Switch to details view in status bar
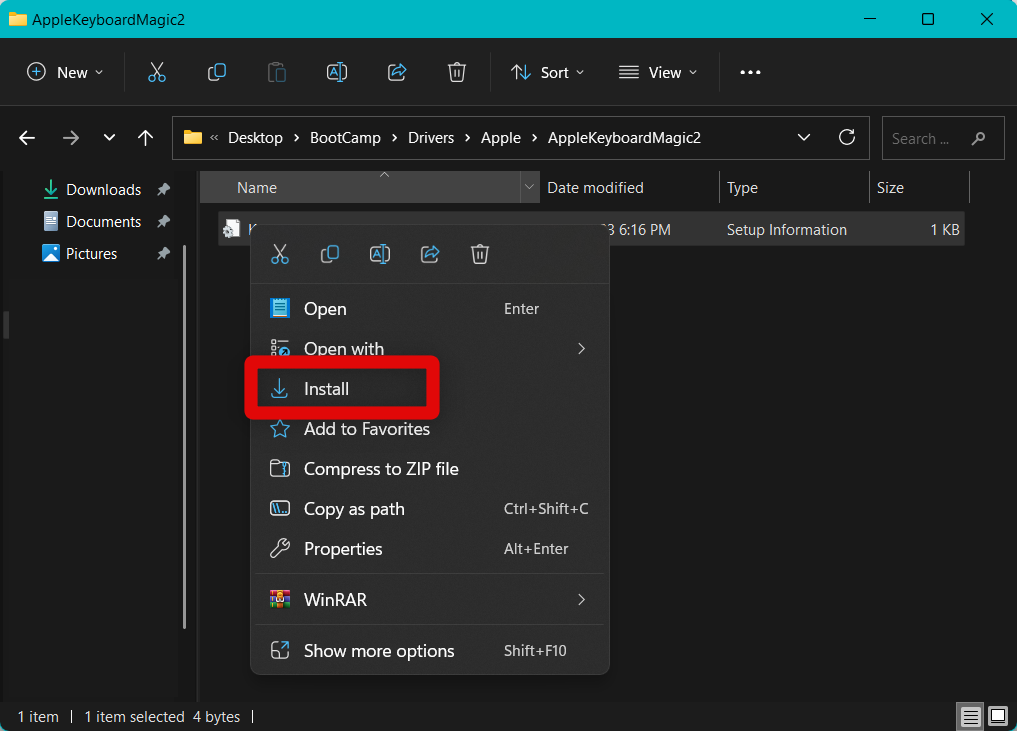The height and width of the screenshot is (731, 1017). pyautogui.click(x=970, y=717)
